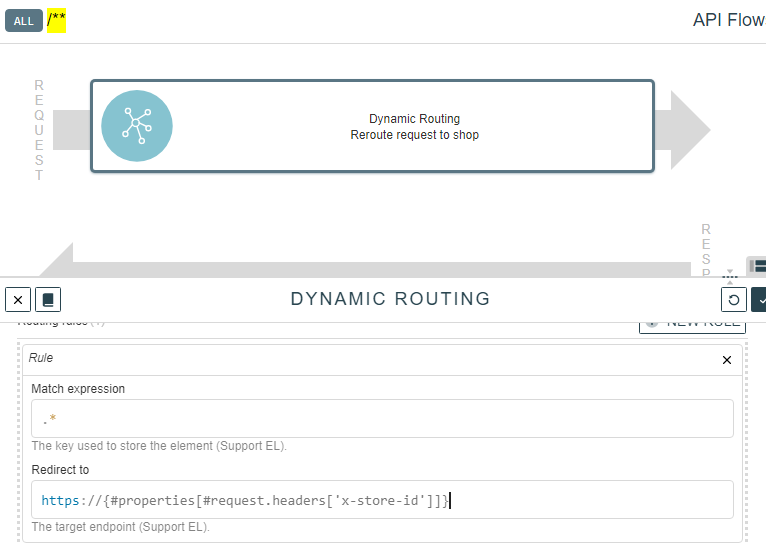Click the RESPONSE flow bar
This screenshot has width=766, height=555.
[x=380, y=268]
